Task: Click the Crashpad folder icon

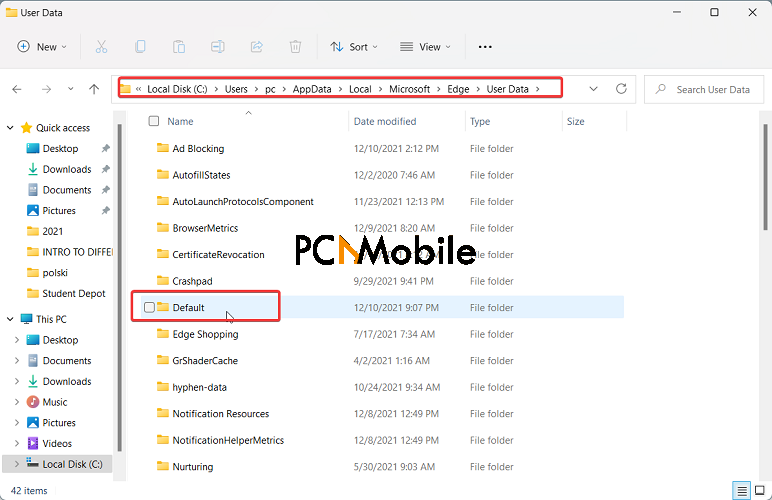Action: click(162, 281)
